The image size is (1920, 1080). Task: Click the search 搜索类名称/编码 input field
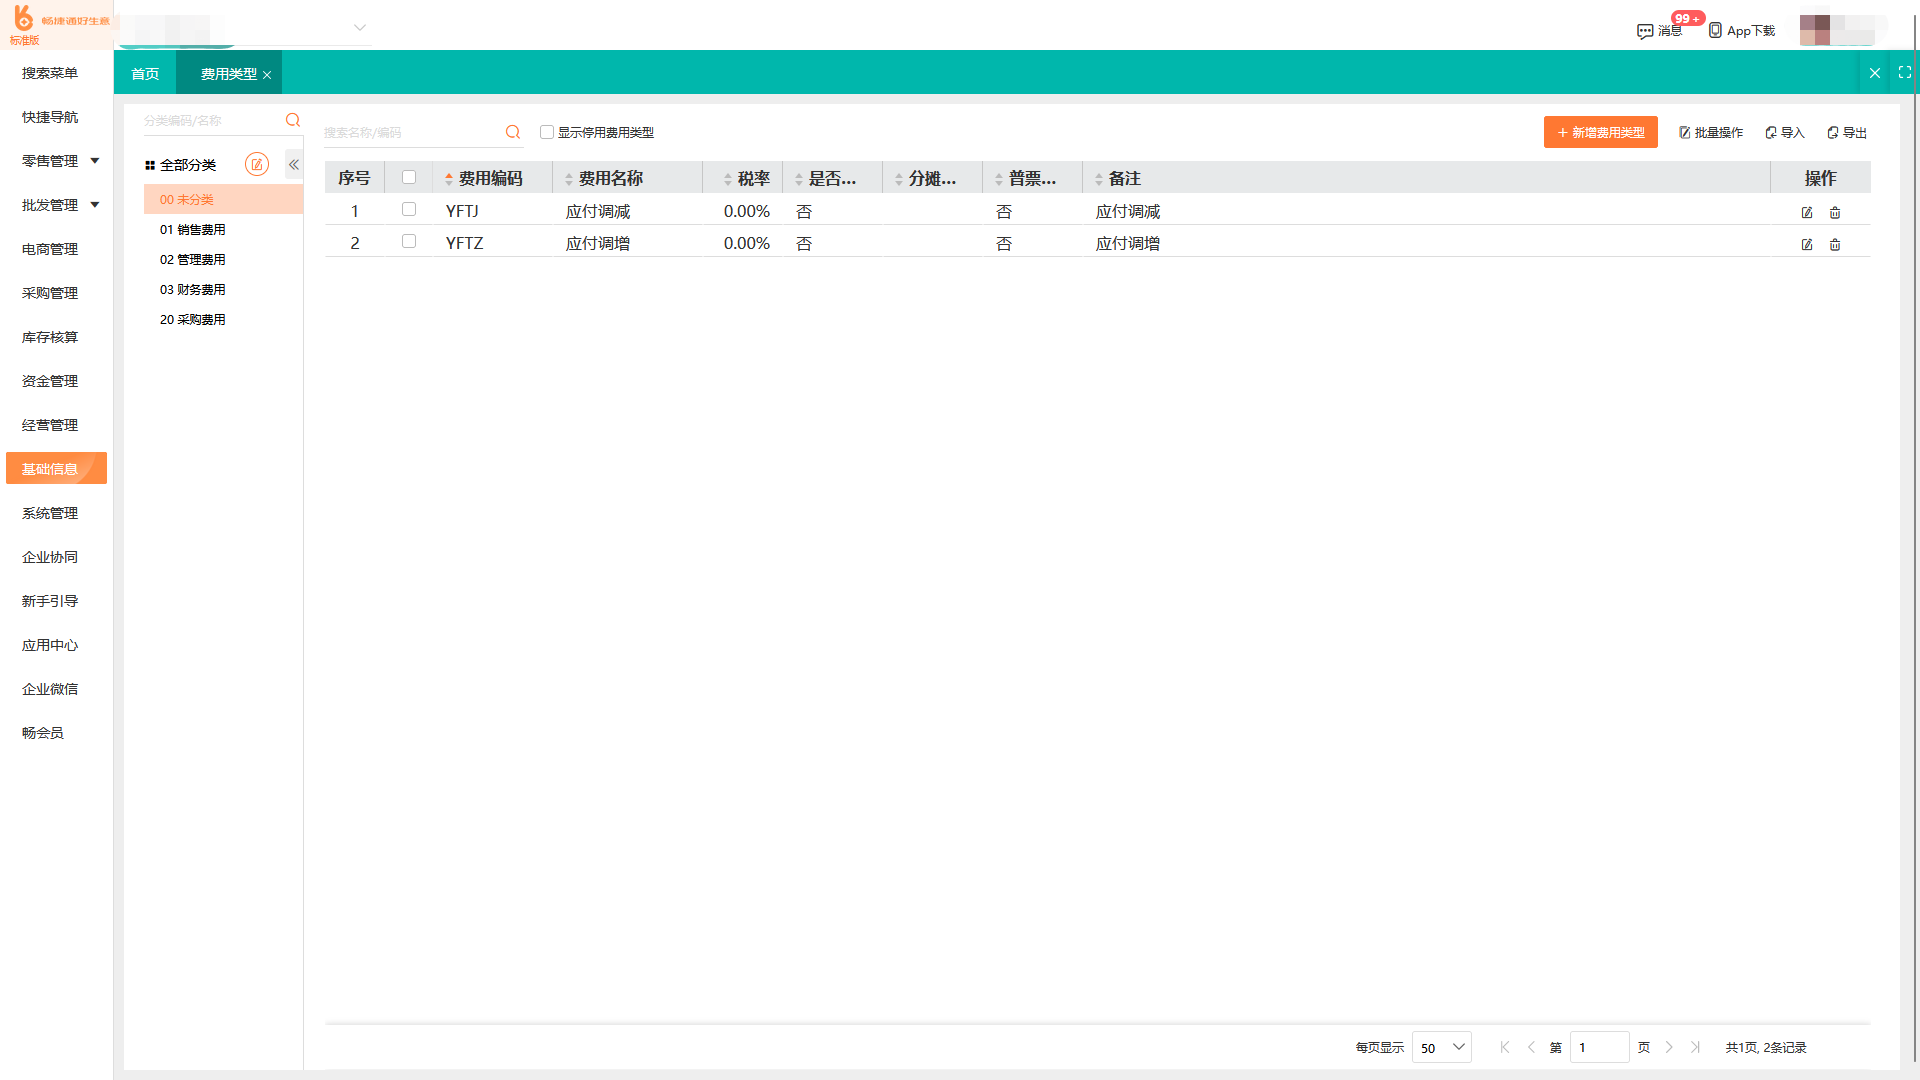pyautogui.click(x=409, y=132)
